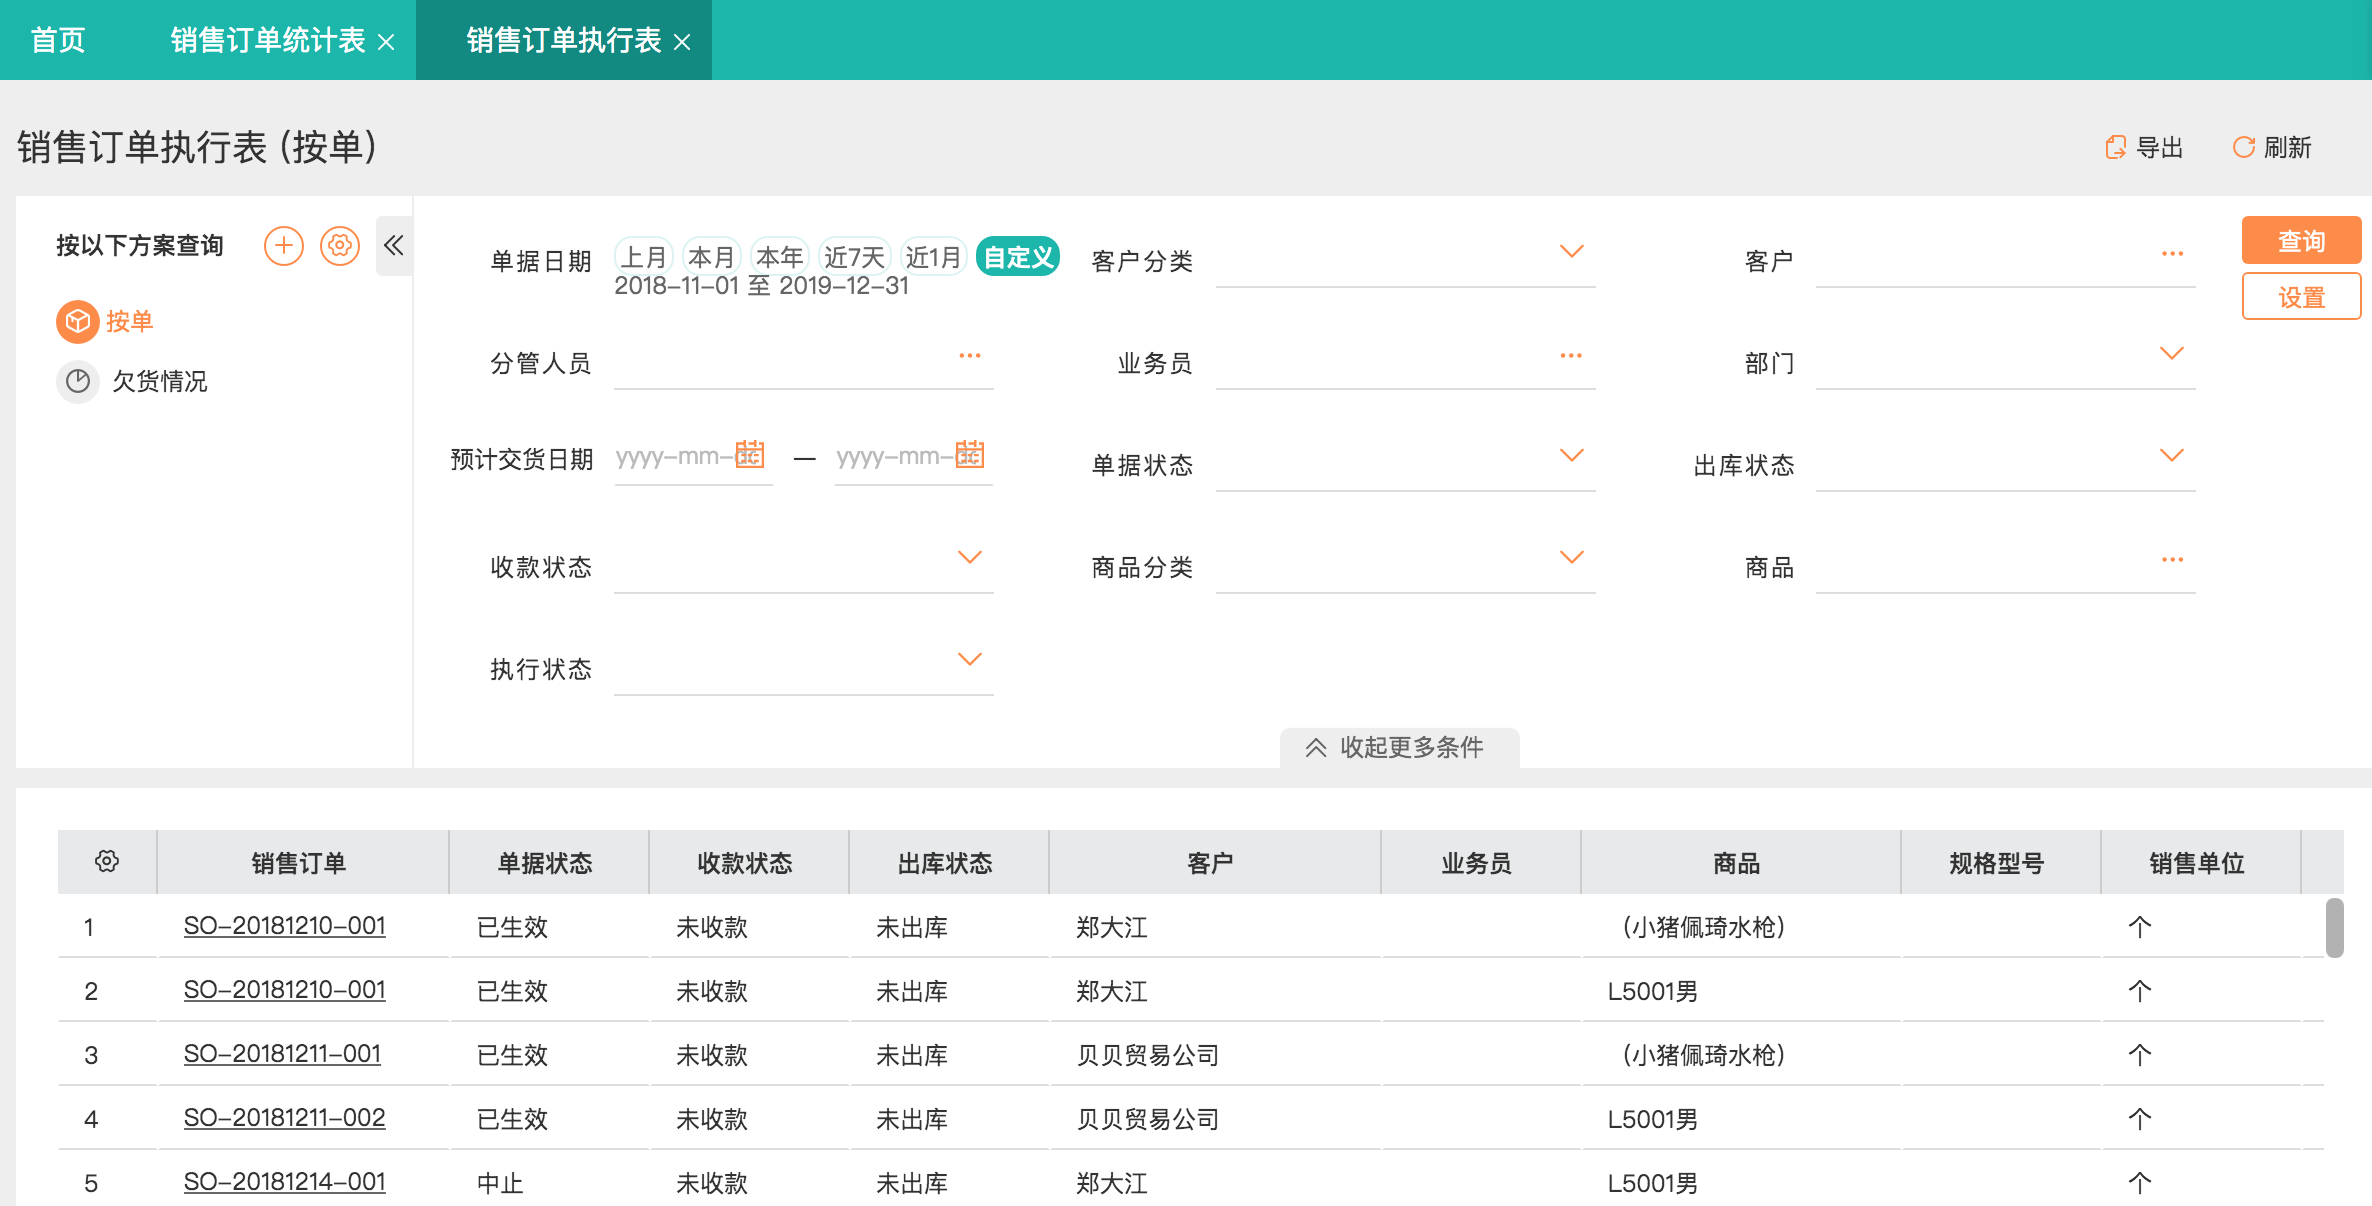Click the collapse arrow to hide query panel

pos(397,249)
